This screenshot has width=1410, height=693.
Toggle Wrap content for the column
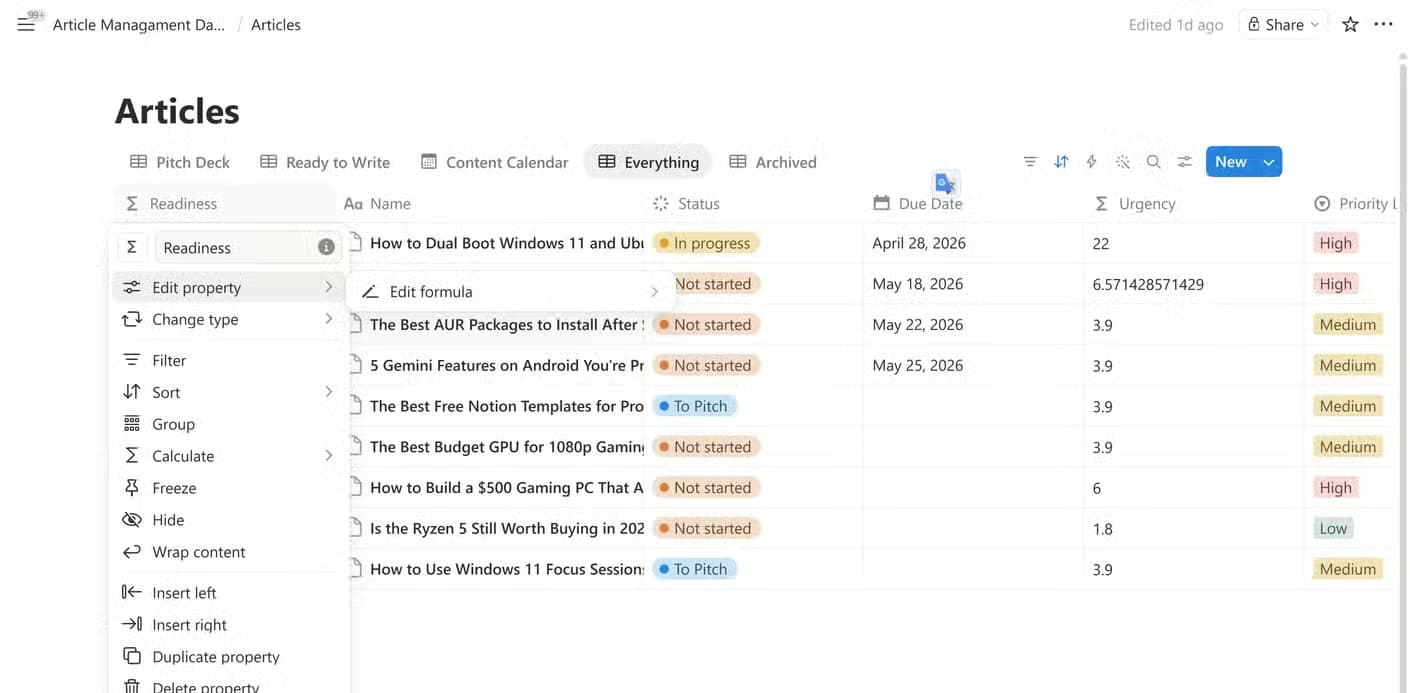229,552
